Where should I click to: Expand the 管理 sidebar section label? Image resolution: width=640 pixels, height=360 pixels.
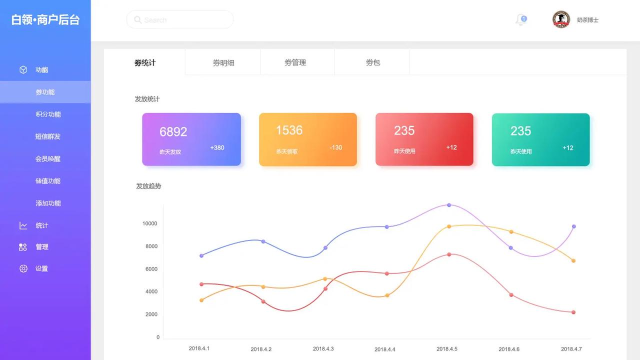(42, 247)
